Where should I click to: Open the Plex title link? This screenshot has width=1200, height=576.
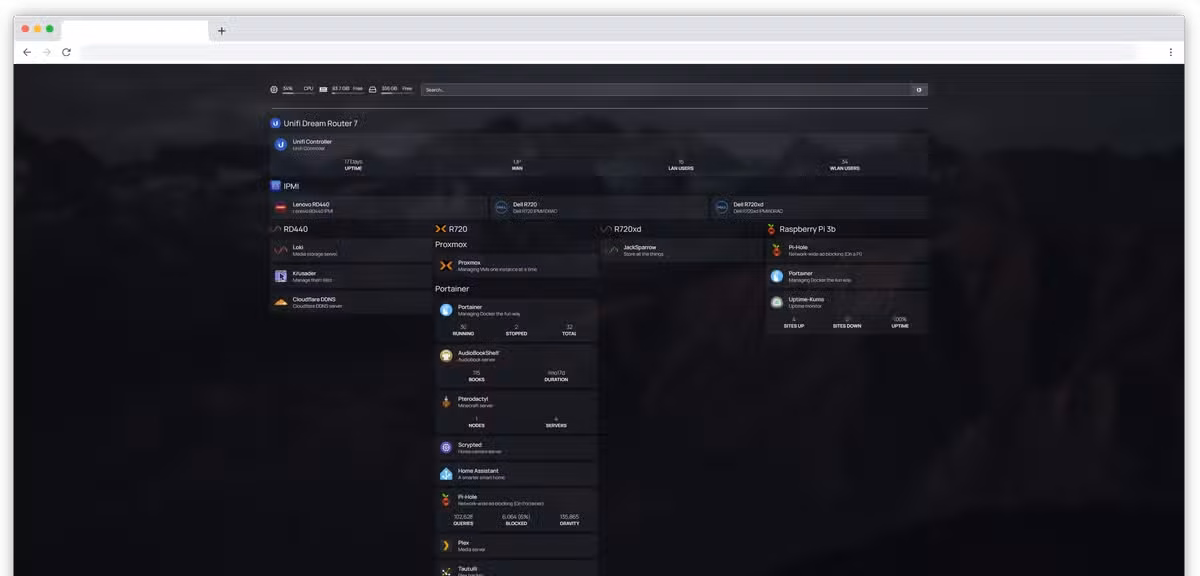click(x=463, y=542)
